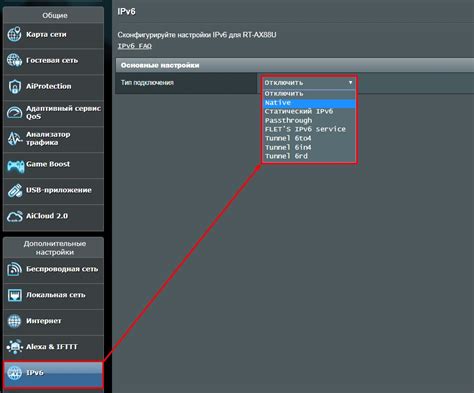Select the IPv6 sidebar menu item
Screen dimensions: 474x393
[53, 373]
